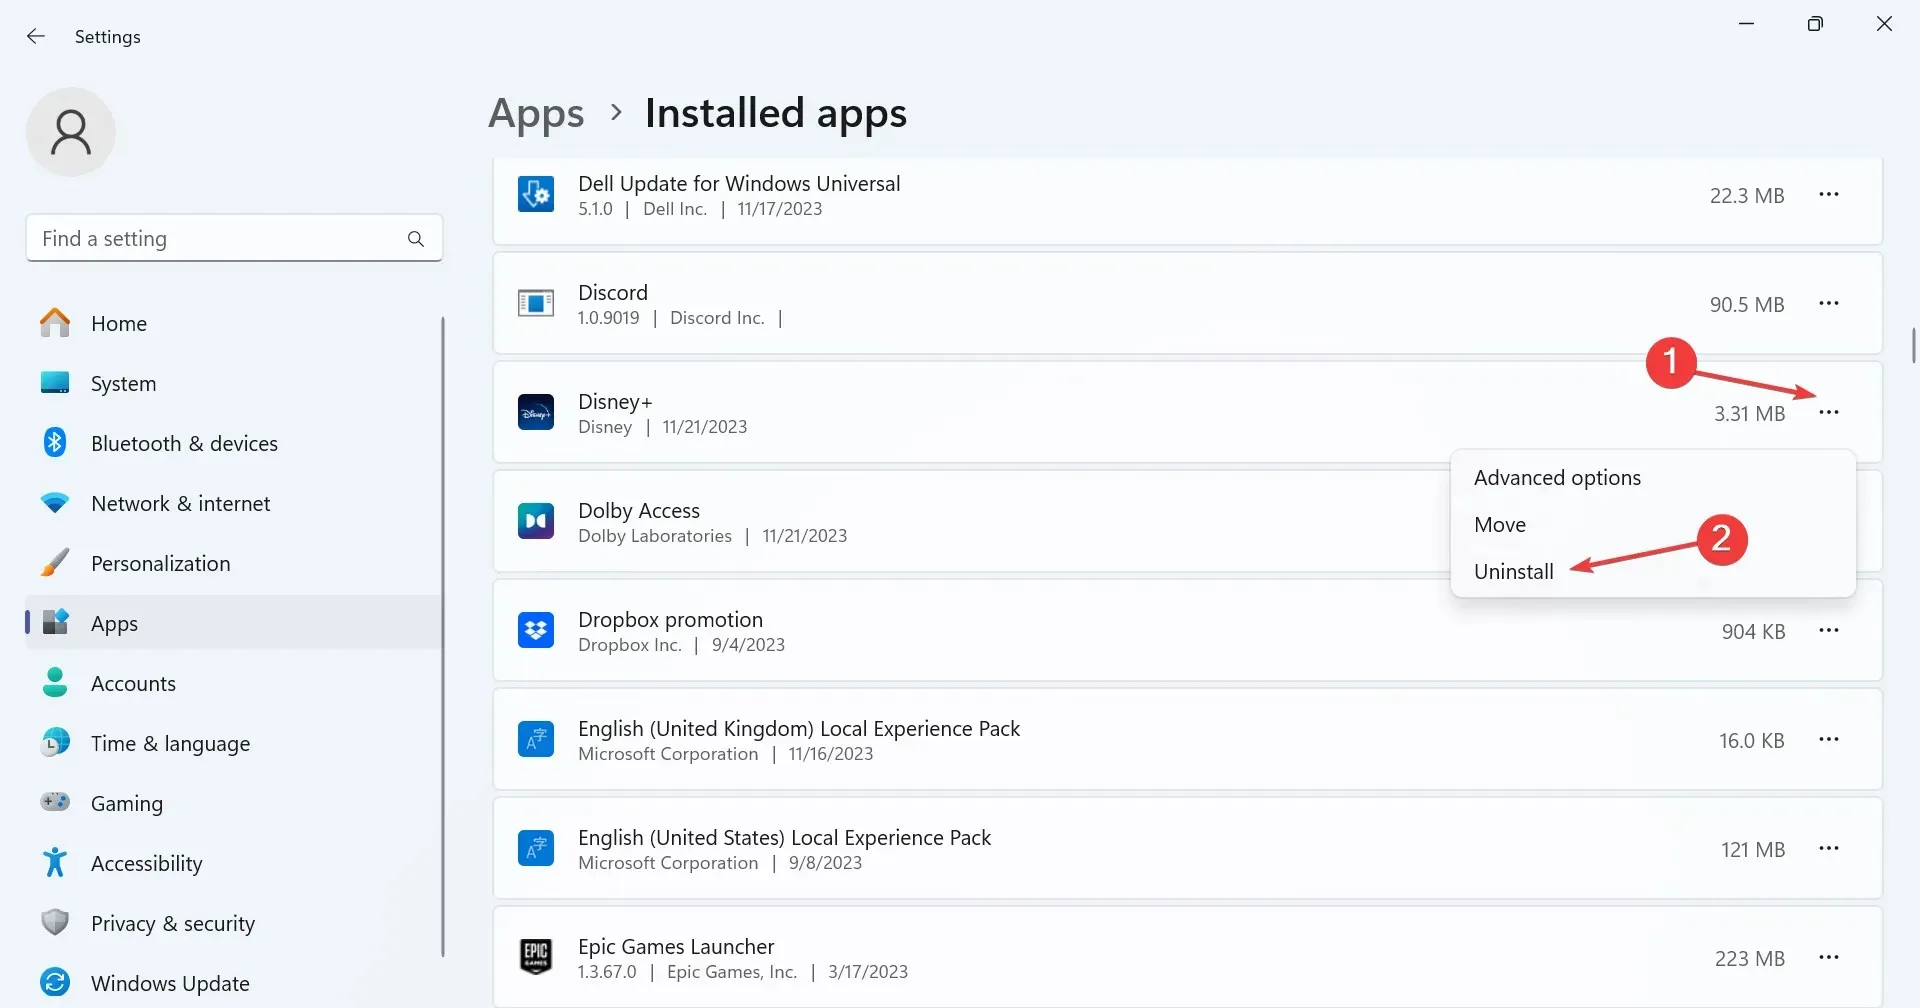Select Accessibility settings
Viewport: 1920px width, 1008px height.
[234, 863]
